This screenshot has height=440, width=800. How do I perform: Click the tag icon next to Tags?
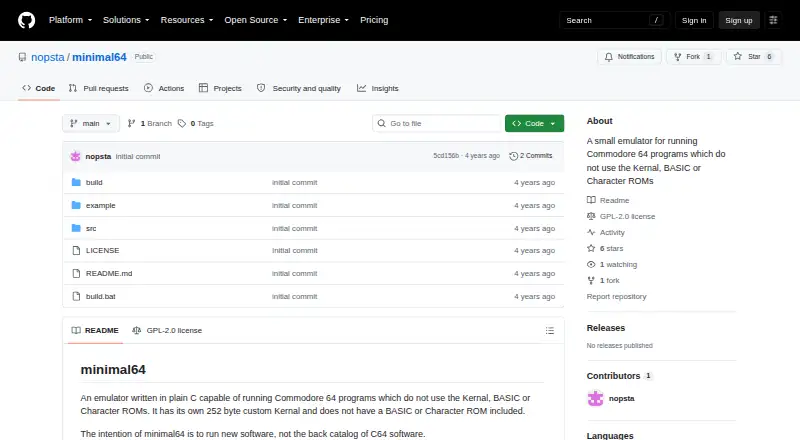click(182, 124)
